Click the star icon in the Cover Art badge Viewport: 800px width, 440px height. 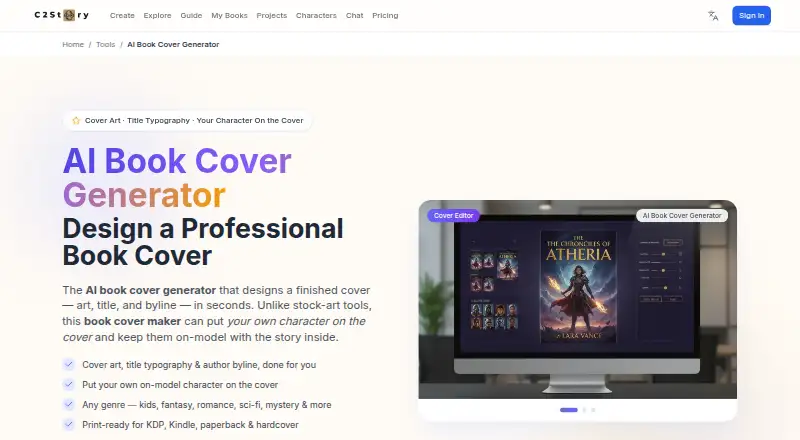[76, 121]
